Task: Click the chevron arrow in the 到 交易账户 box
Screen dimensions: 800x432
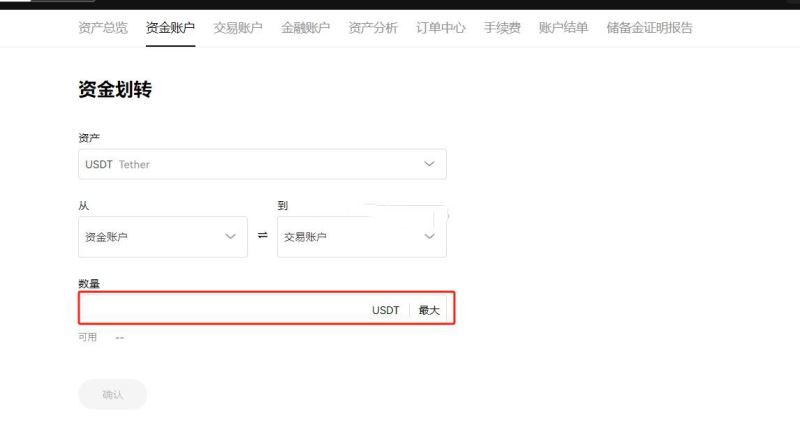Action: (429, 236)
